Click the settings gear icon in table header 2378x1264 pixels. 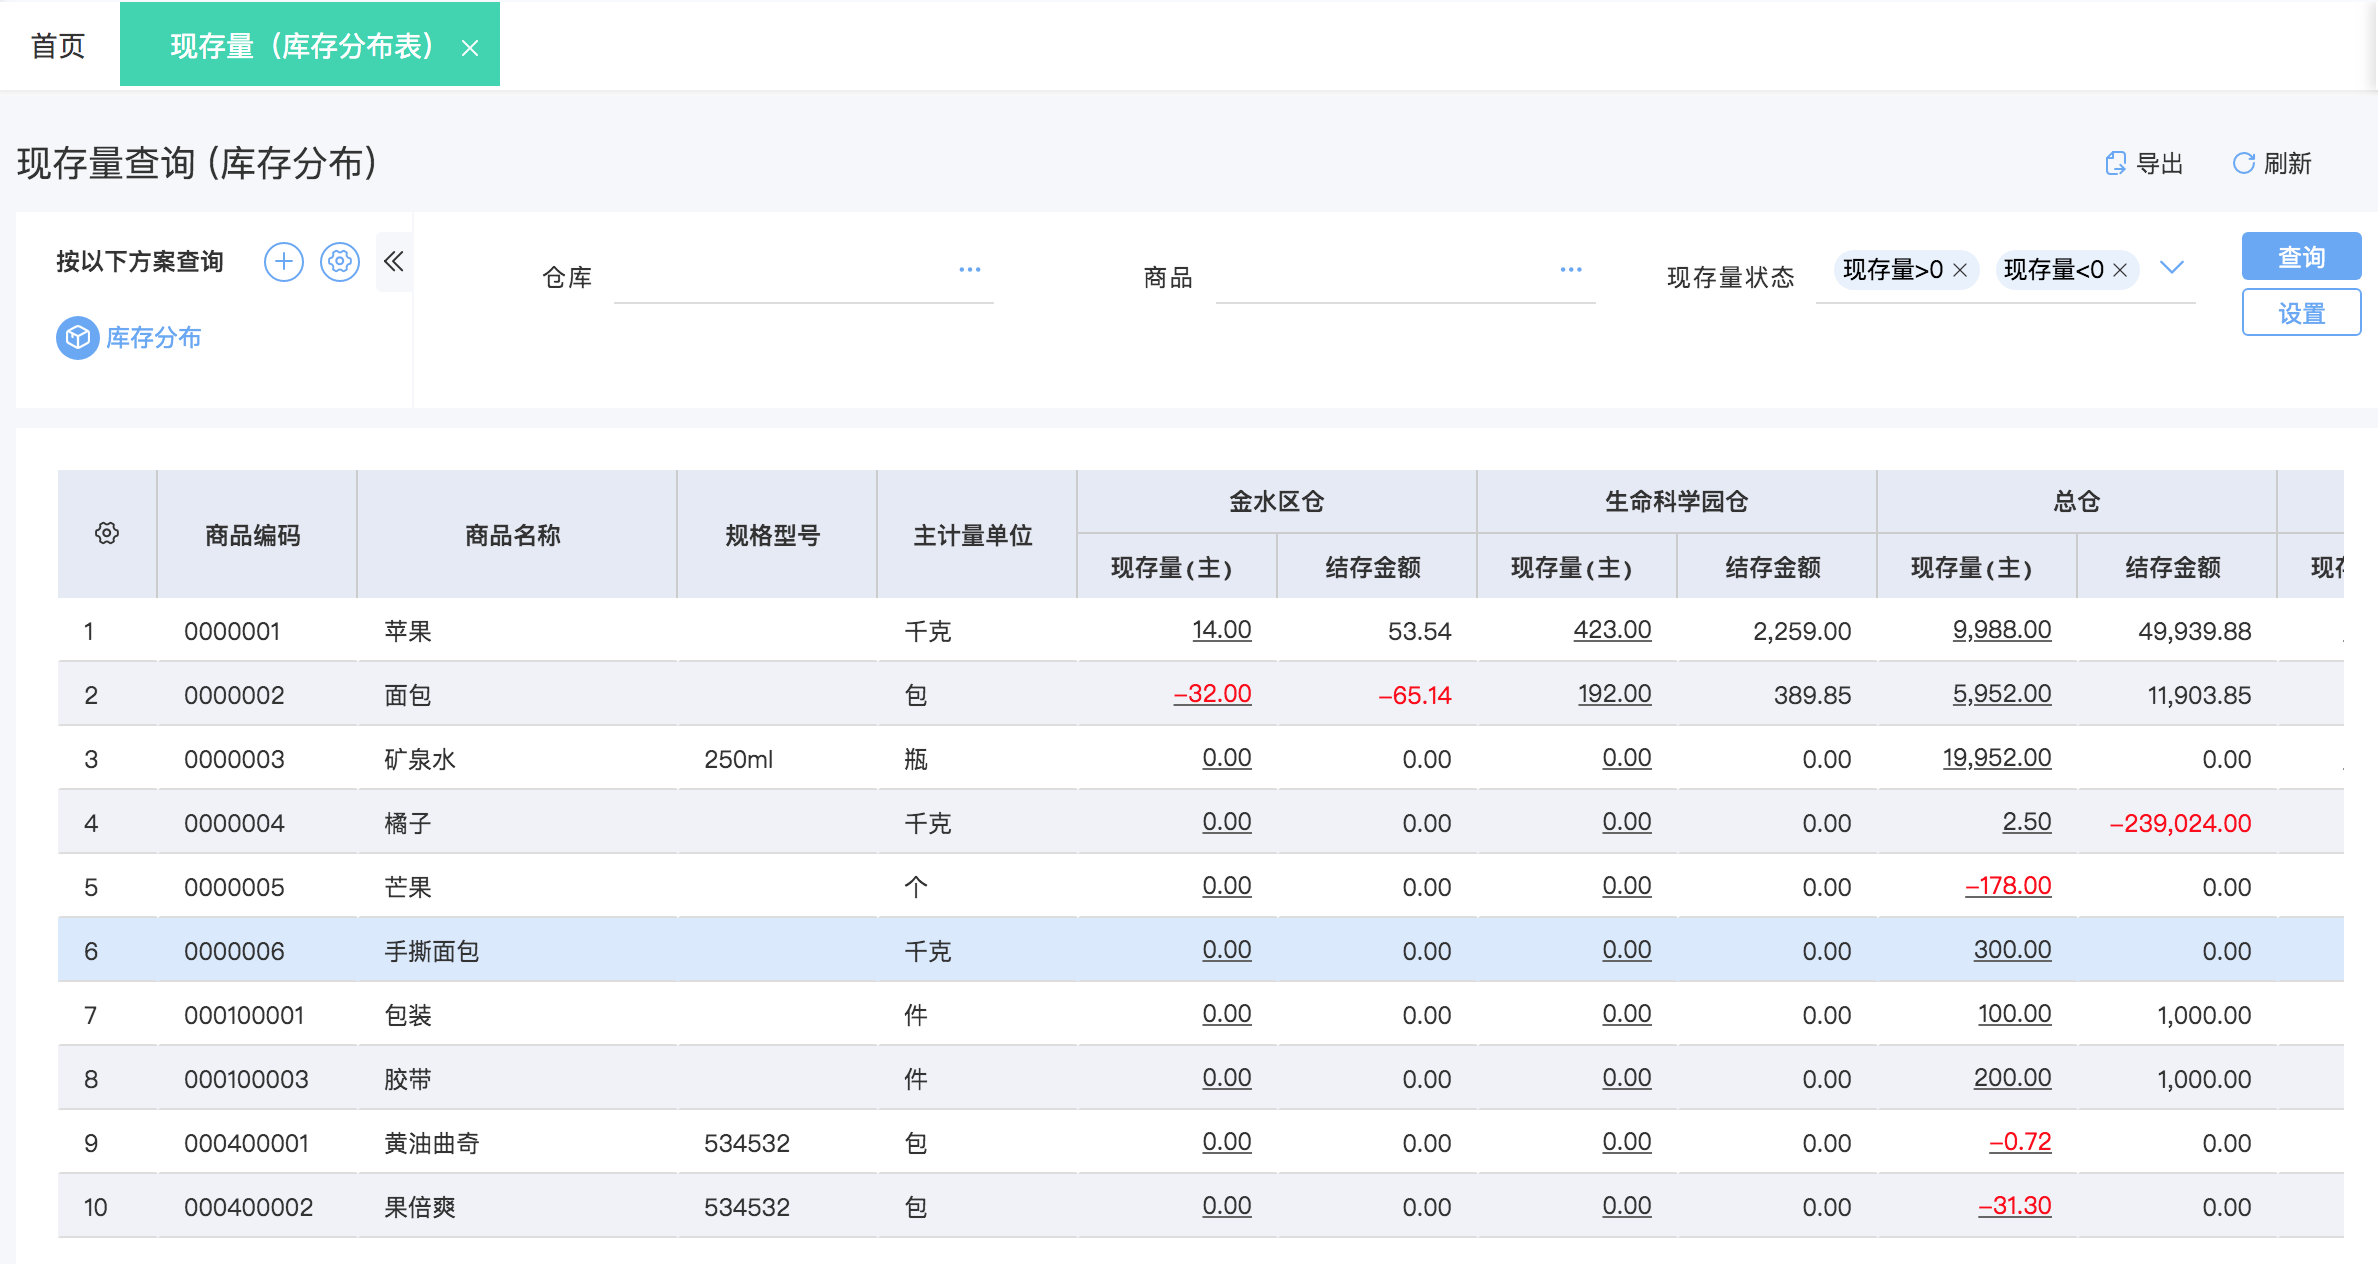[x=107, y=533]
